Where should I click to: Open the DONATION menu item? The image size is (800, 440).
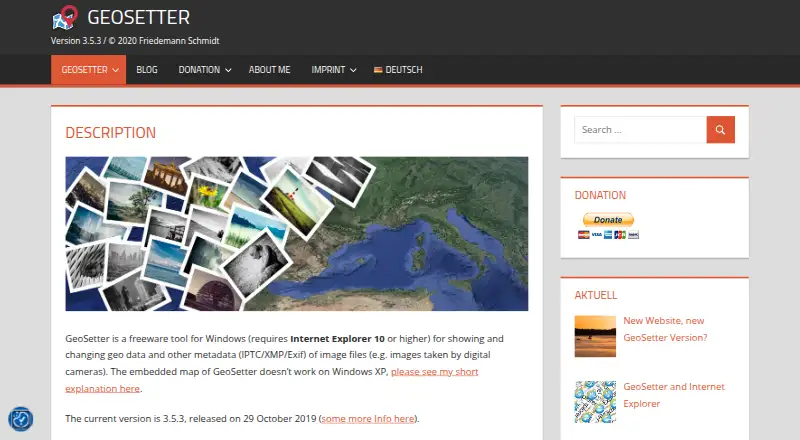point(199,70)
